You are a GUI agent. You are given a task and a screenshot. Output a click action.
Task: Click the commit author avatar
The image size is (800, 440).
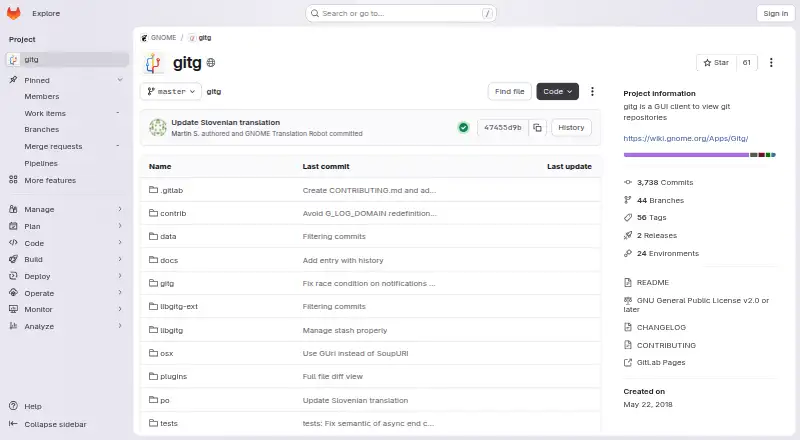158,128
